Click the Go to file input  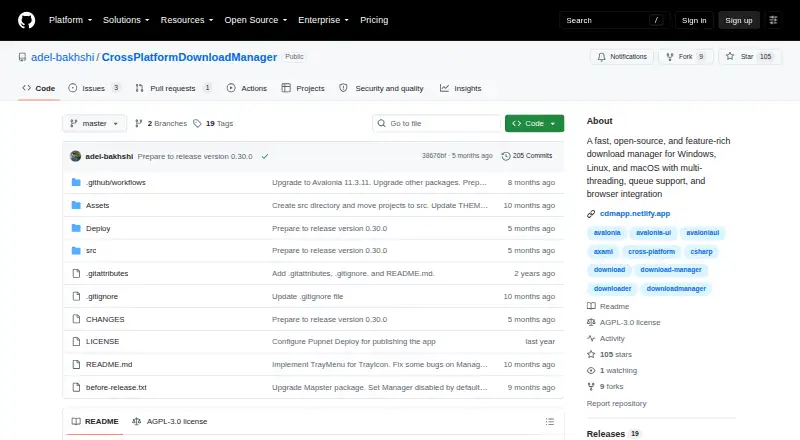(x=437, y=124)
